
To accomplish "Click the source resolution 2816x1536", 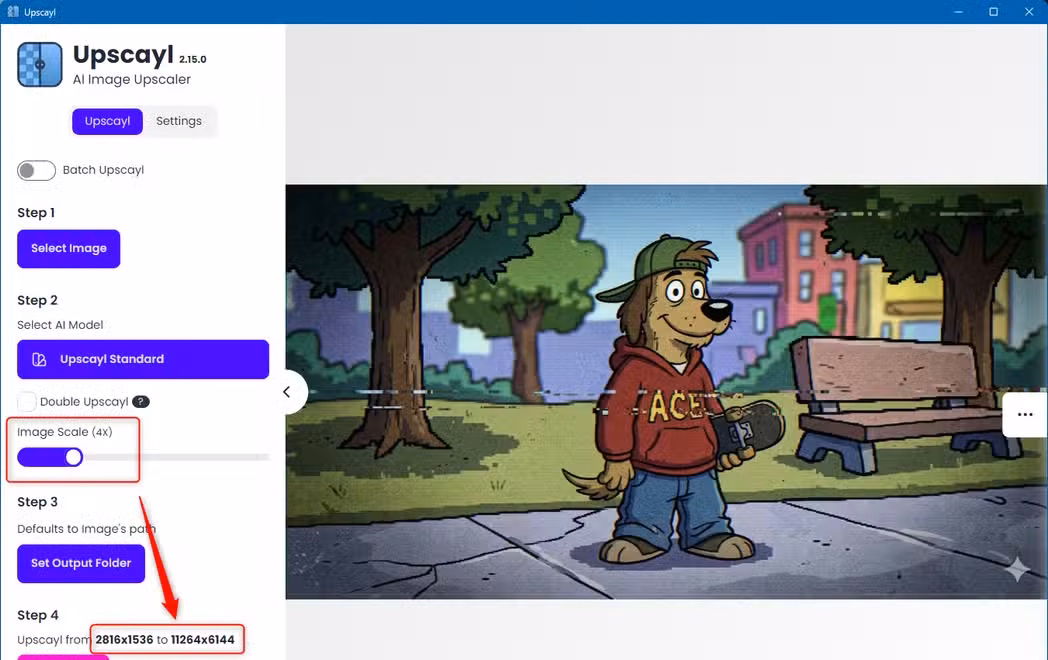I will point(124,639).
